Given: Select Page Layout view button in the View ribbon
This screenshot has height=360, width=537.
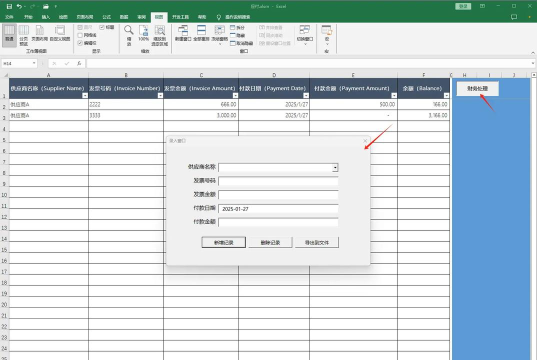Looking at the screenshot, I should click(x=40, y=33).
